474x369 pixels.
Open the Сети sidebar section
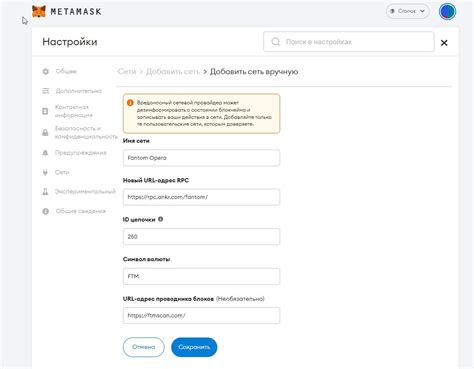coord(62,172)
